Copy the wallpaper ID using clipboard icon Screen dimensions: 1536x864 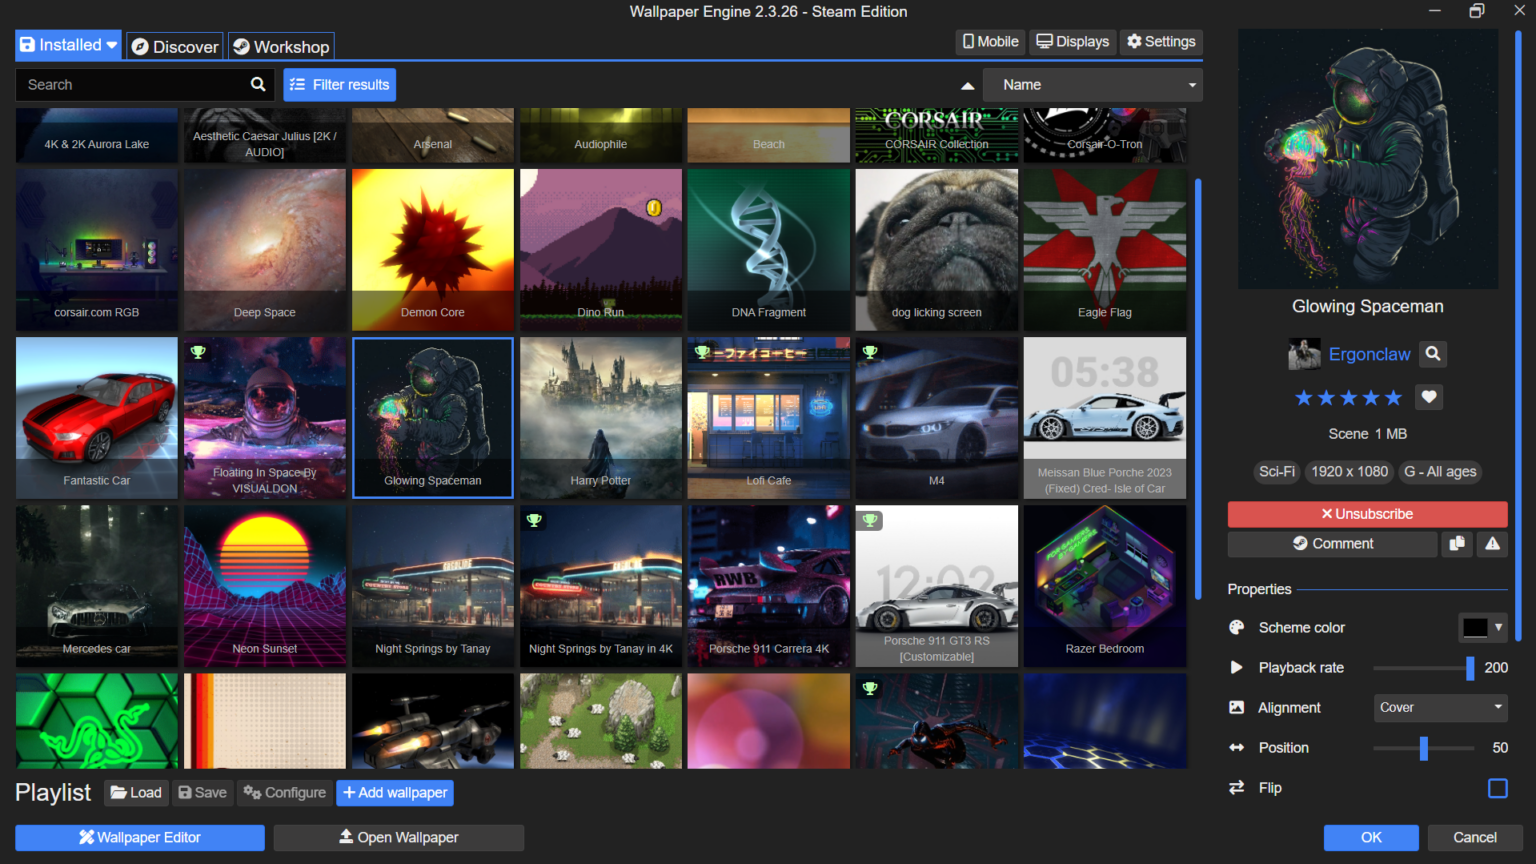[1457, 543]
